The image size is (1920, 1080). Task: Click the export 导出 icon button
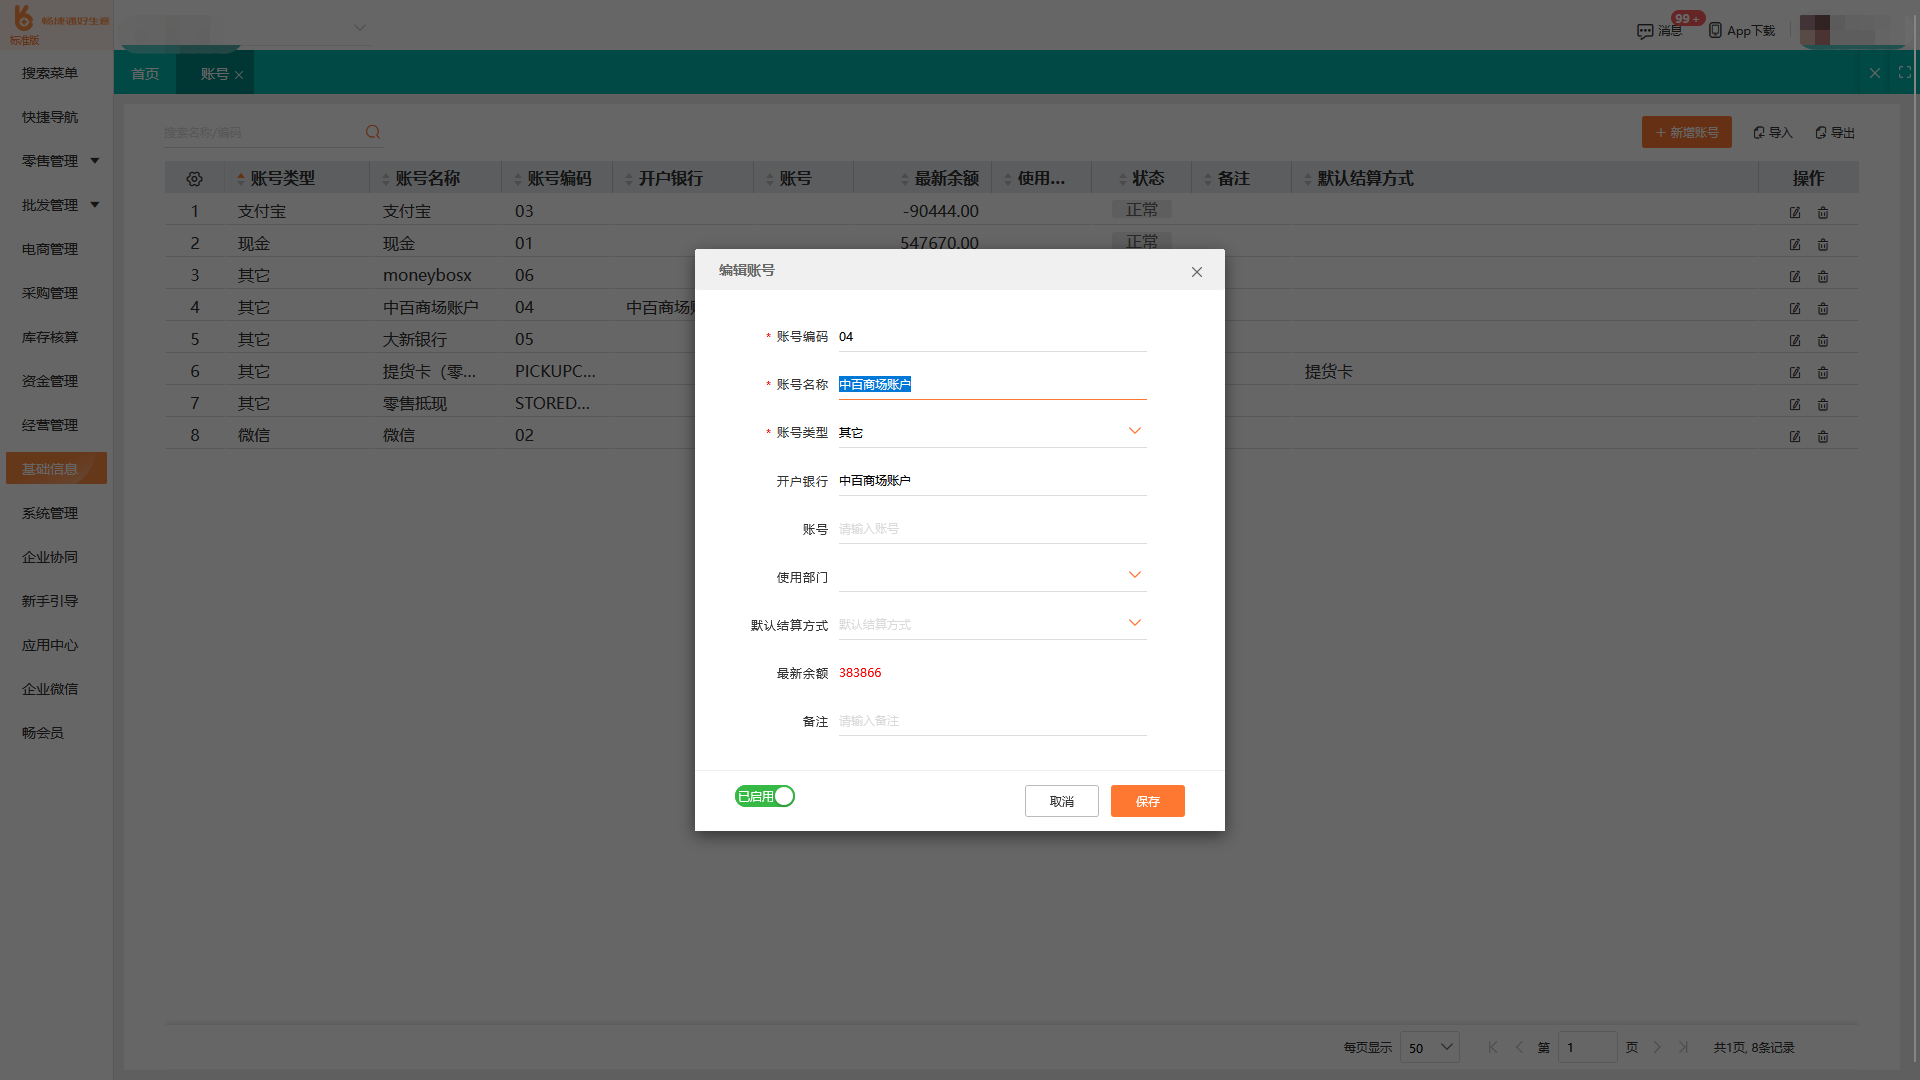click(x=1834, y=132)
